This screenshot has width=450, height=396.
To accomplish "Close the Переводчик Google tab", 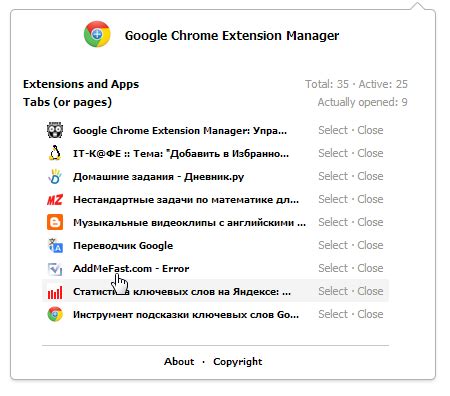I will pos(370,245).
